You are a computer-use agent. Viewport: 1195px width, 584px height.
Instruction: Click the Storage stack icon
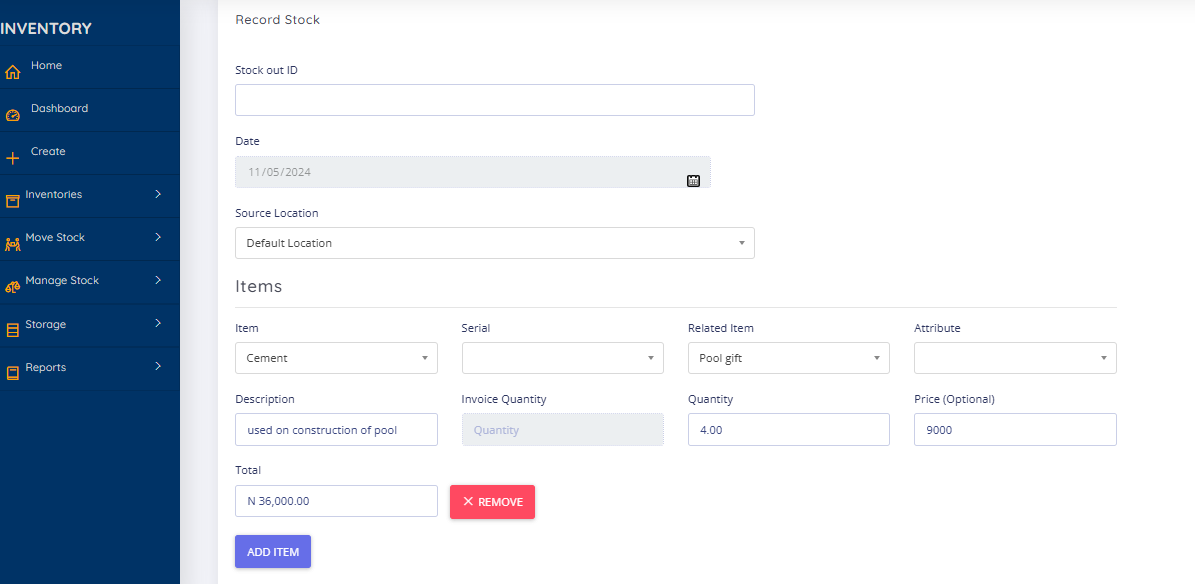point(13,330)
